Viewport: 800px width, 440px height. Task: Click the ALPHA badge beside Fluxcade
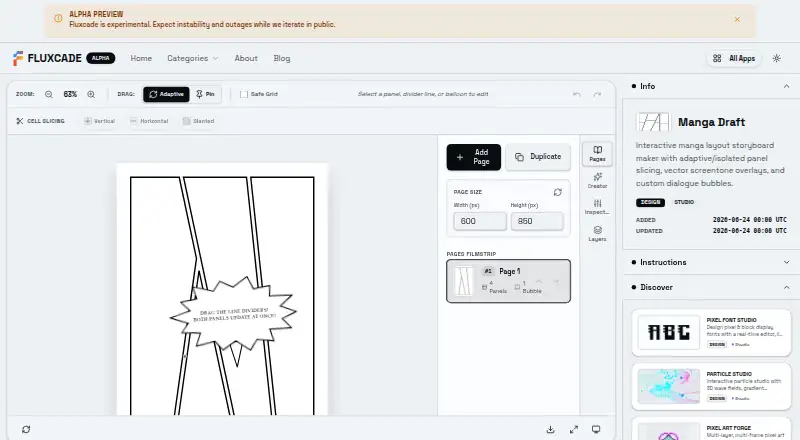click(101, 58)
